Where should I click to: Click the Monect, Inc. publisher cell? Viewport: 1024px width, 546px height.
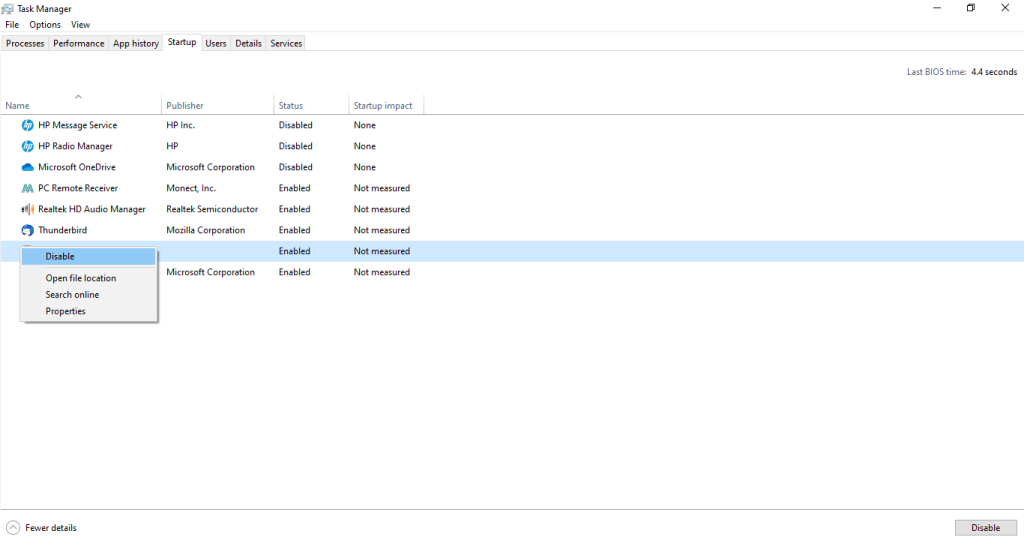click(191, 188)
